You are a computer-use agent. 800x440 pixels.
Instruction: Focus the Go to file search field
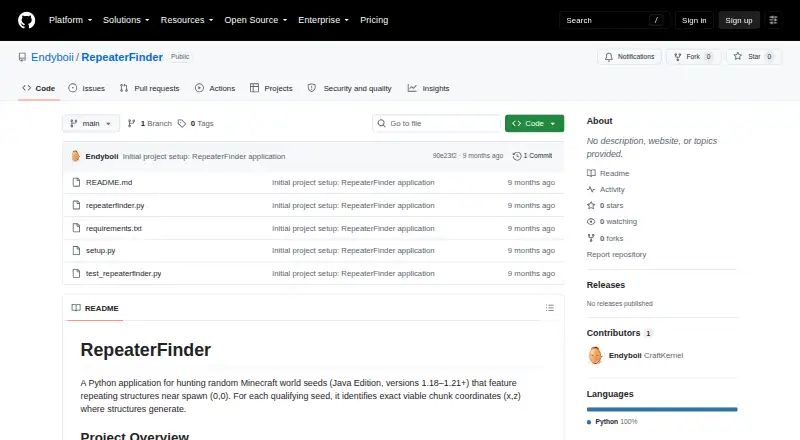coord(437,124)
